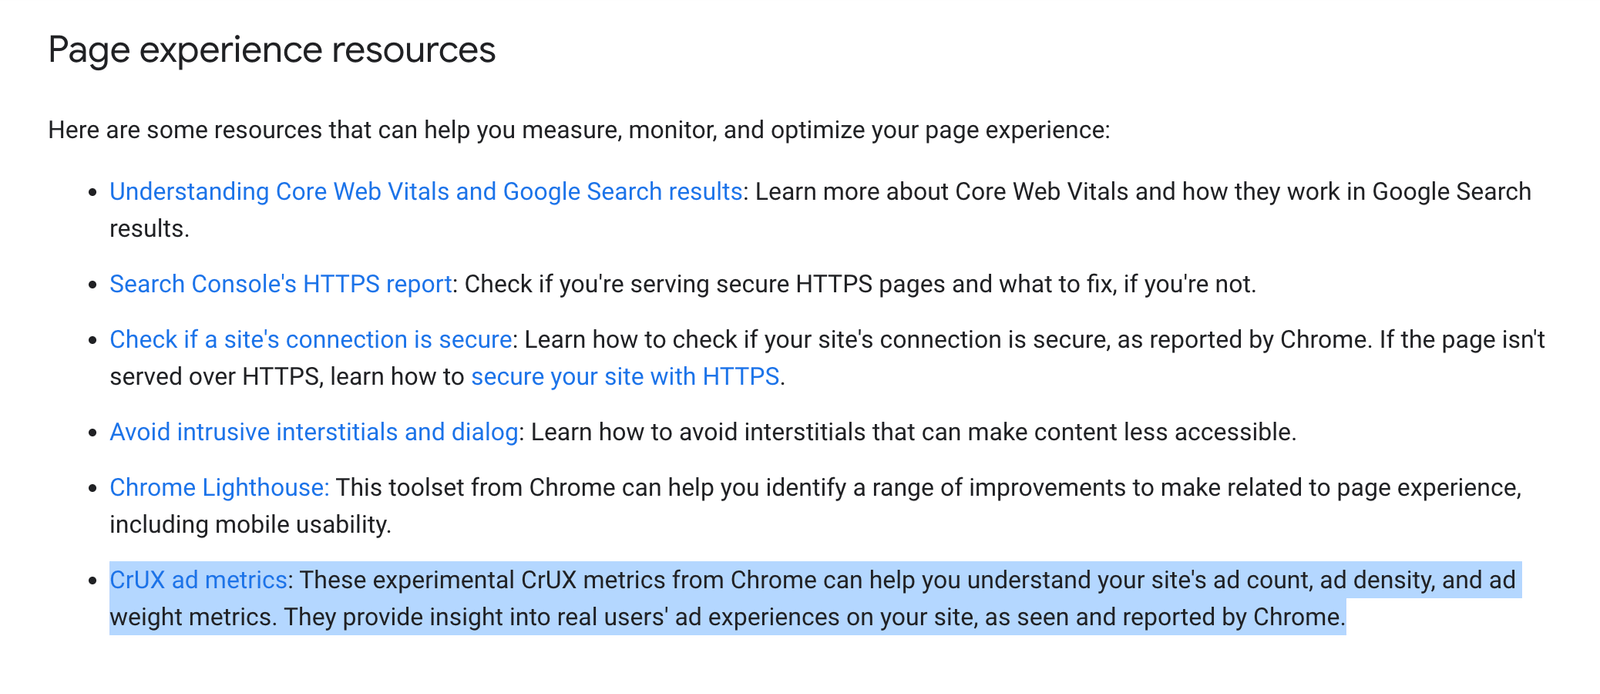Open Search Console's HTTPS report link
This screenshot has width=1600, height=694.
(x=281, y=284)
